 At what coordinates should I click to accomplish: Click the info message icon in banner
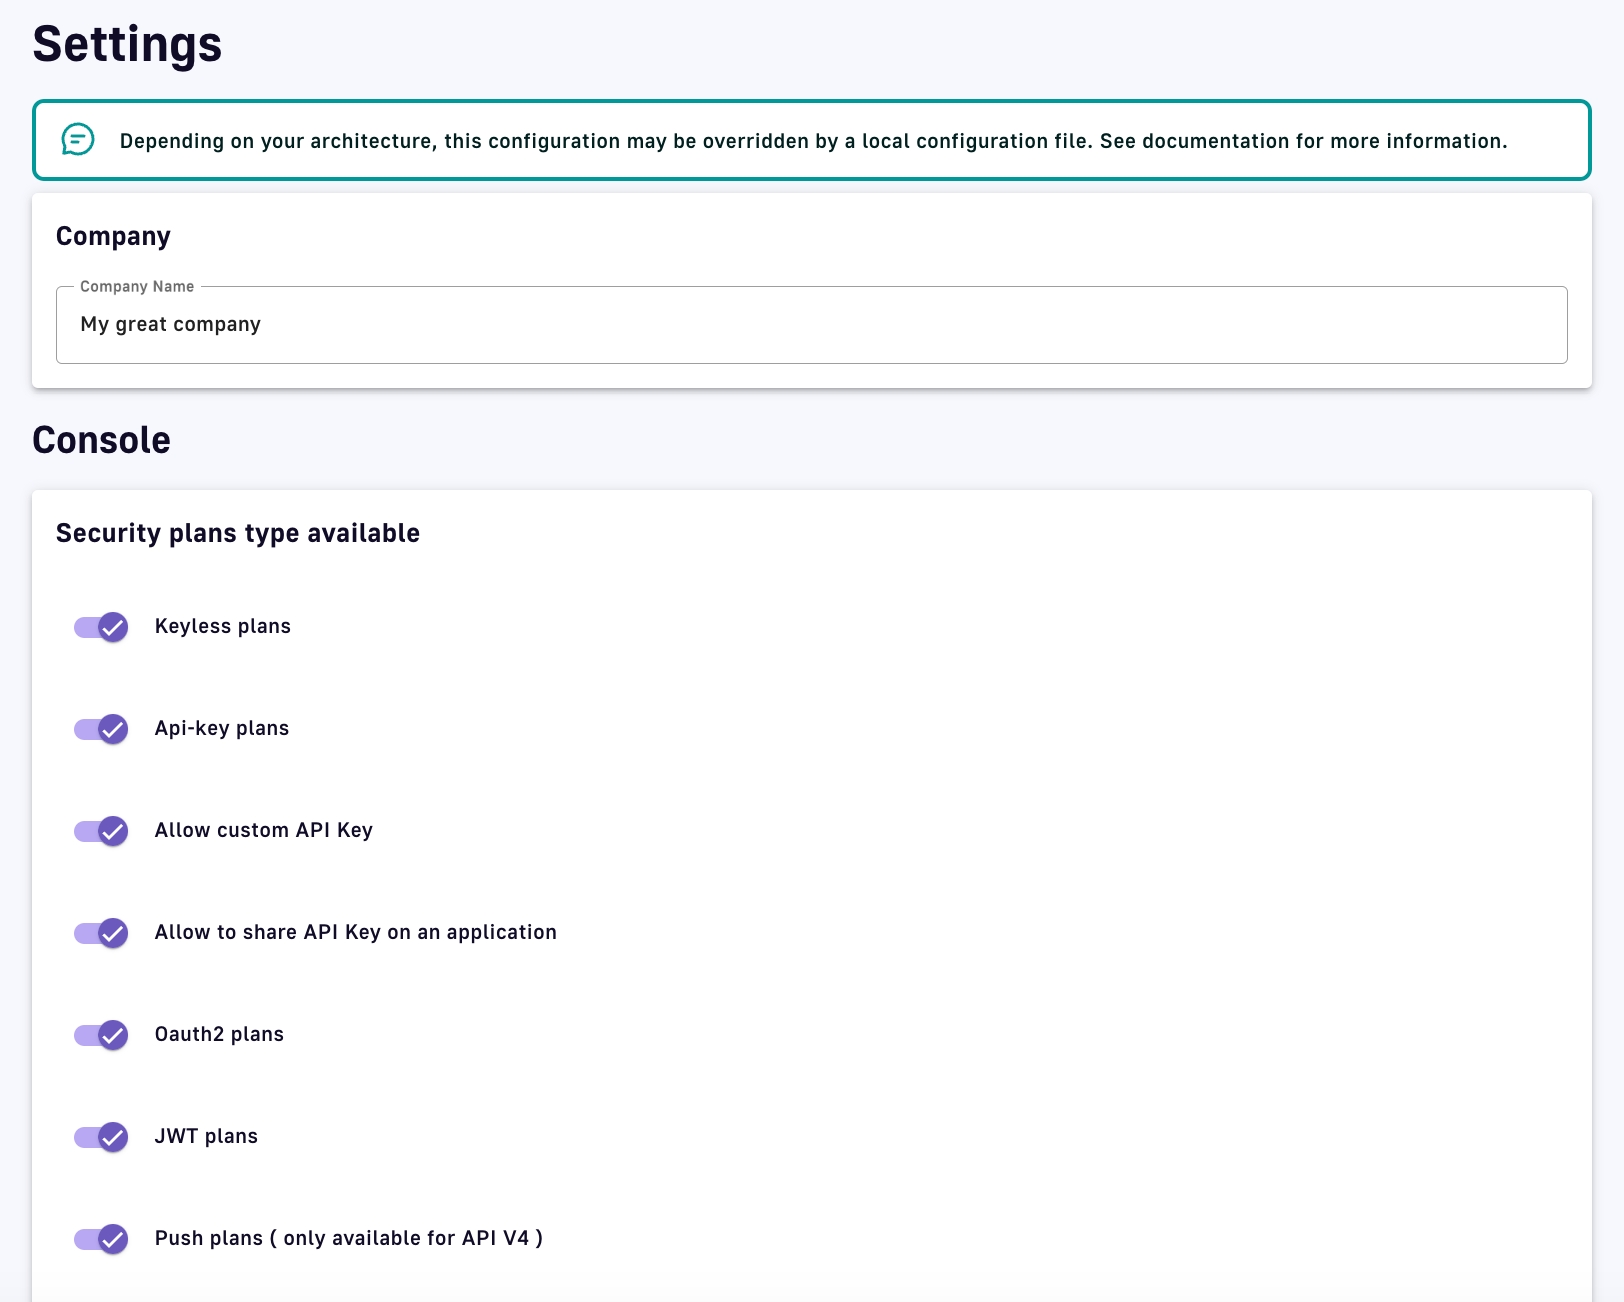click(78, 140)
